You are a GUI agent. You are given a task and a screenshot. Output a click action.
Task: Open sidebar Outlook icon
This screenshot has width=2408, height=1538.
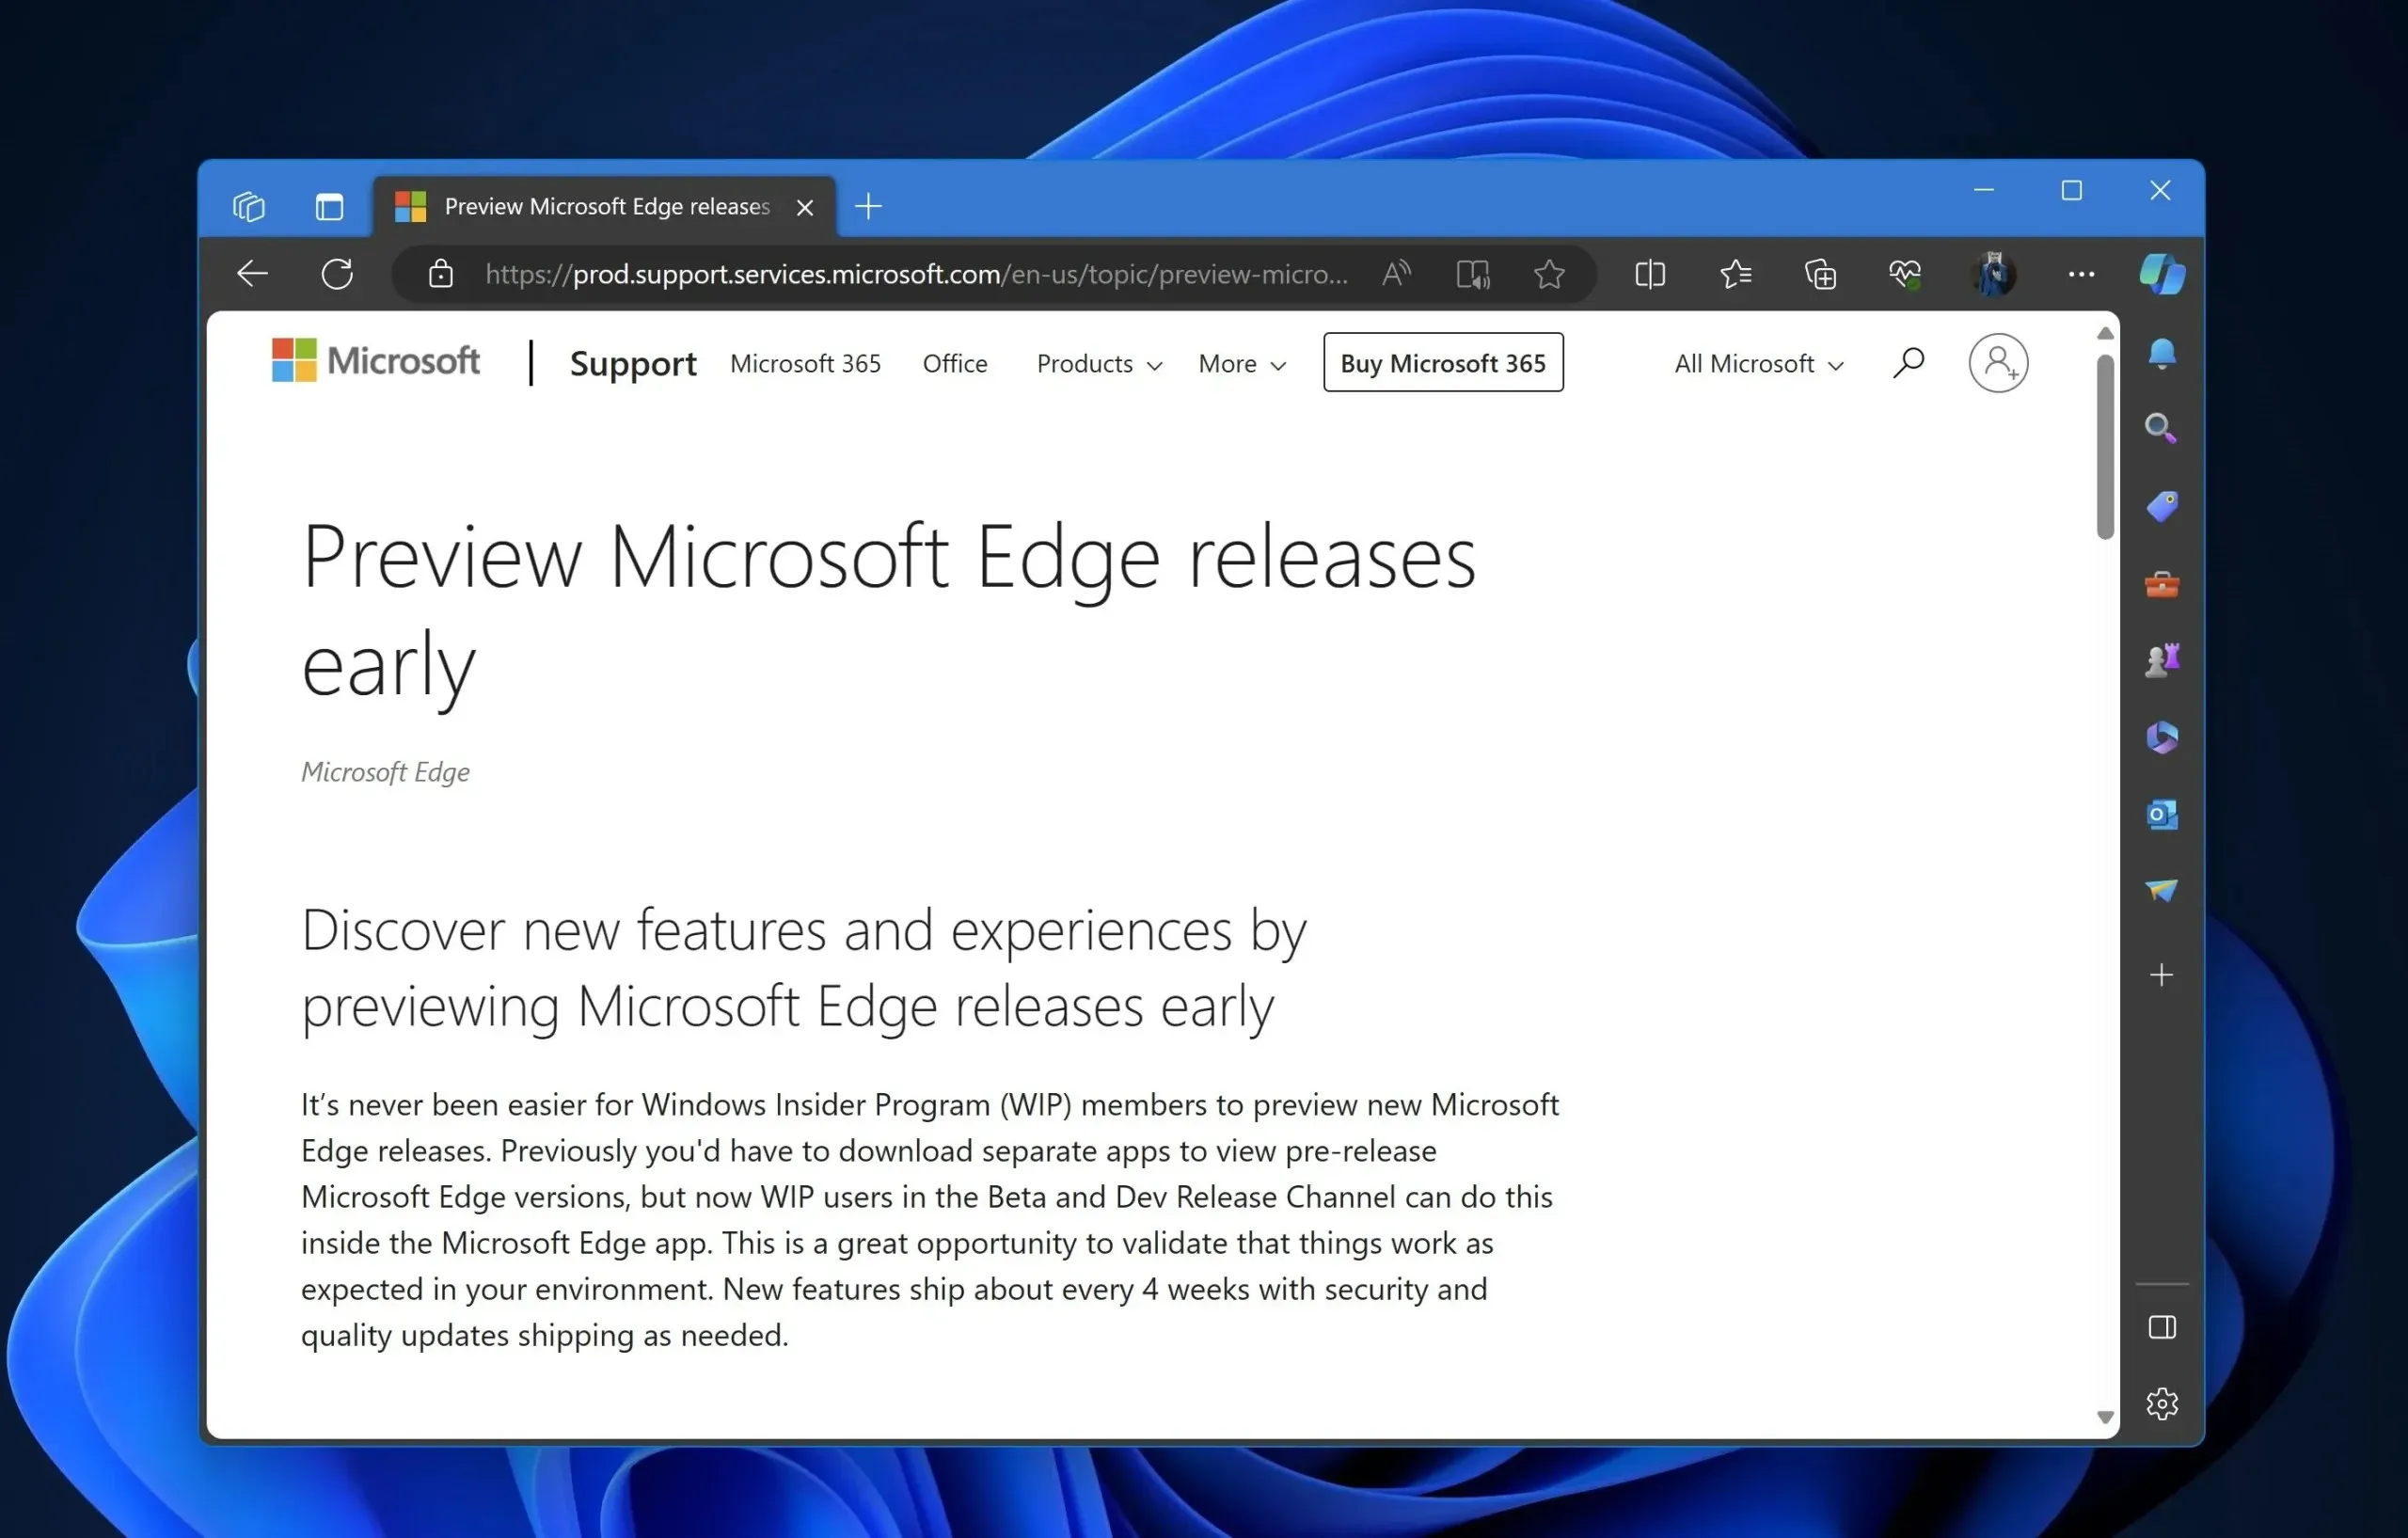pos(2162,814)
